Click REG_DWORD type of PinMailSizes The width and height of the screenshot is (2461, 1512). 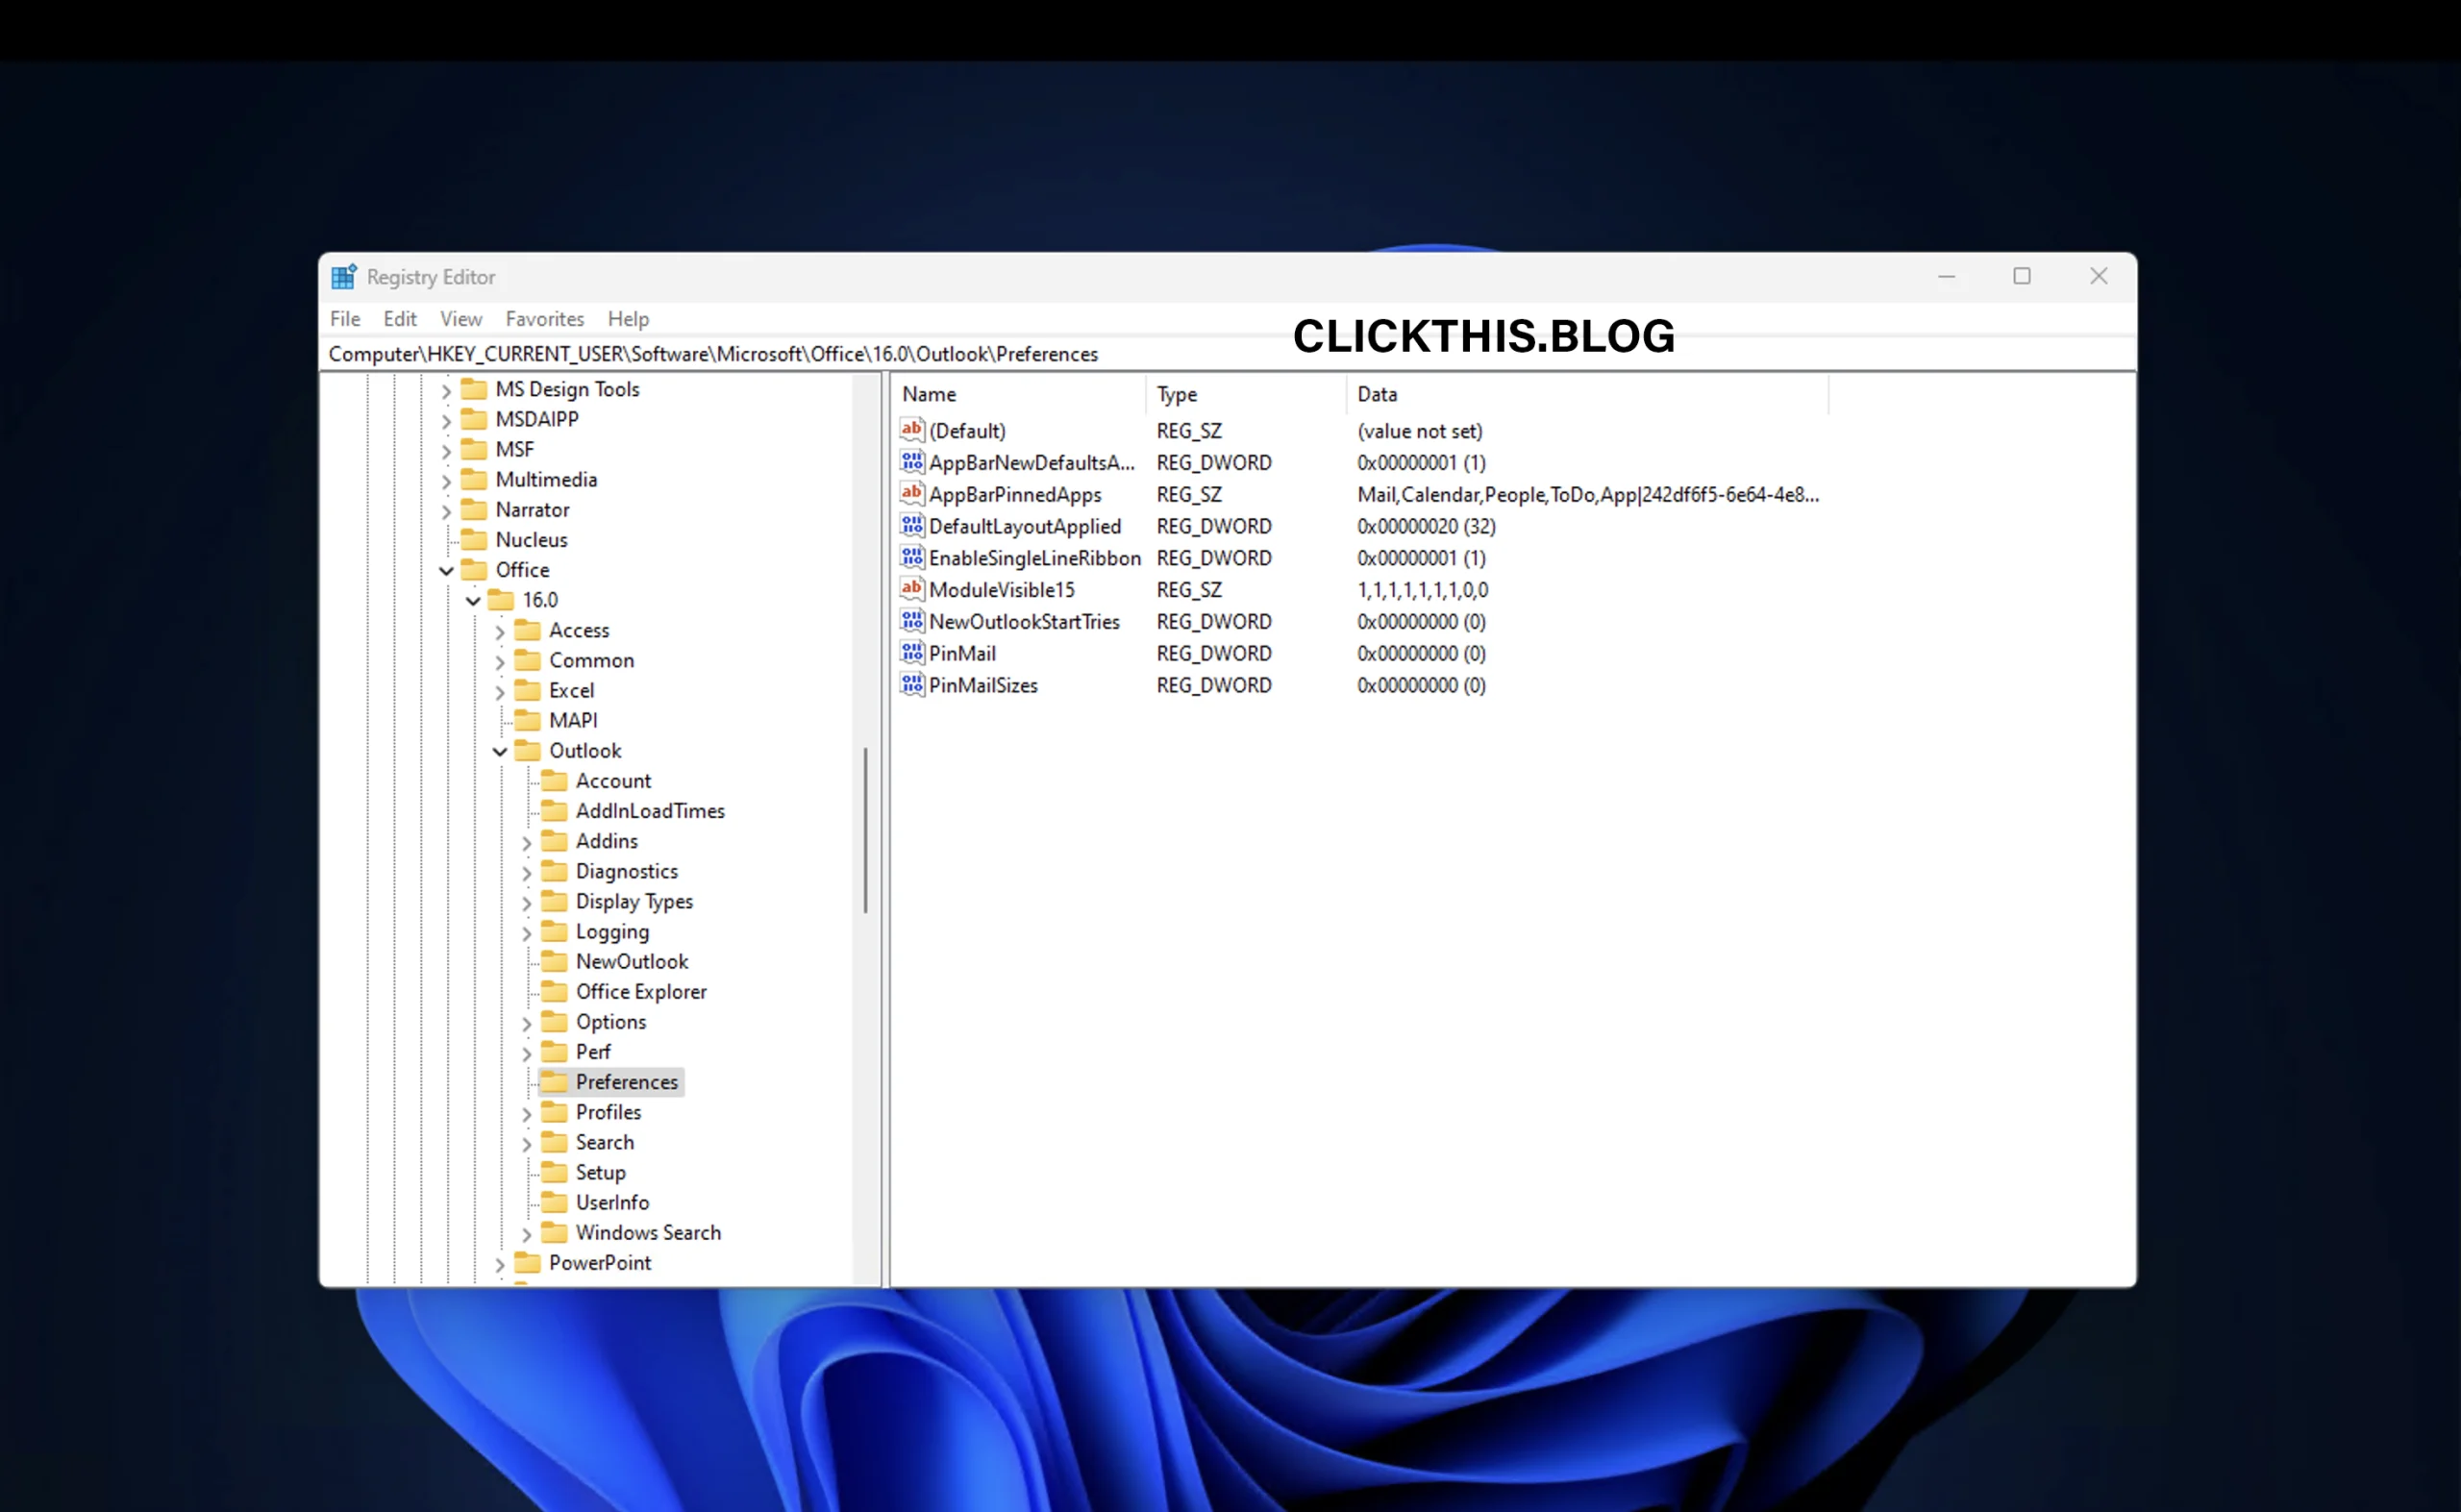coord(1214,685)
